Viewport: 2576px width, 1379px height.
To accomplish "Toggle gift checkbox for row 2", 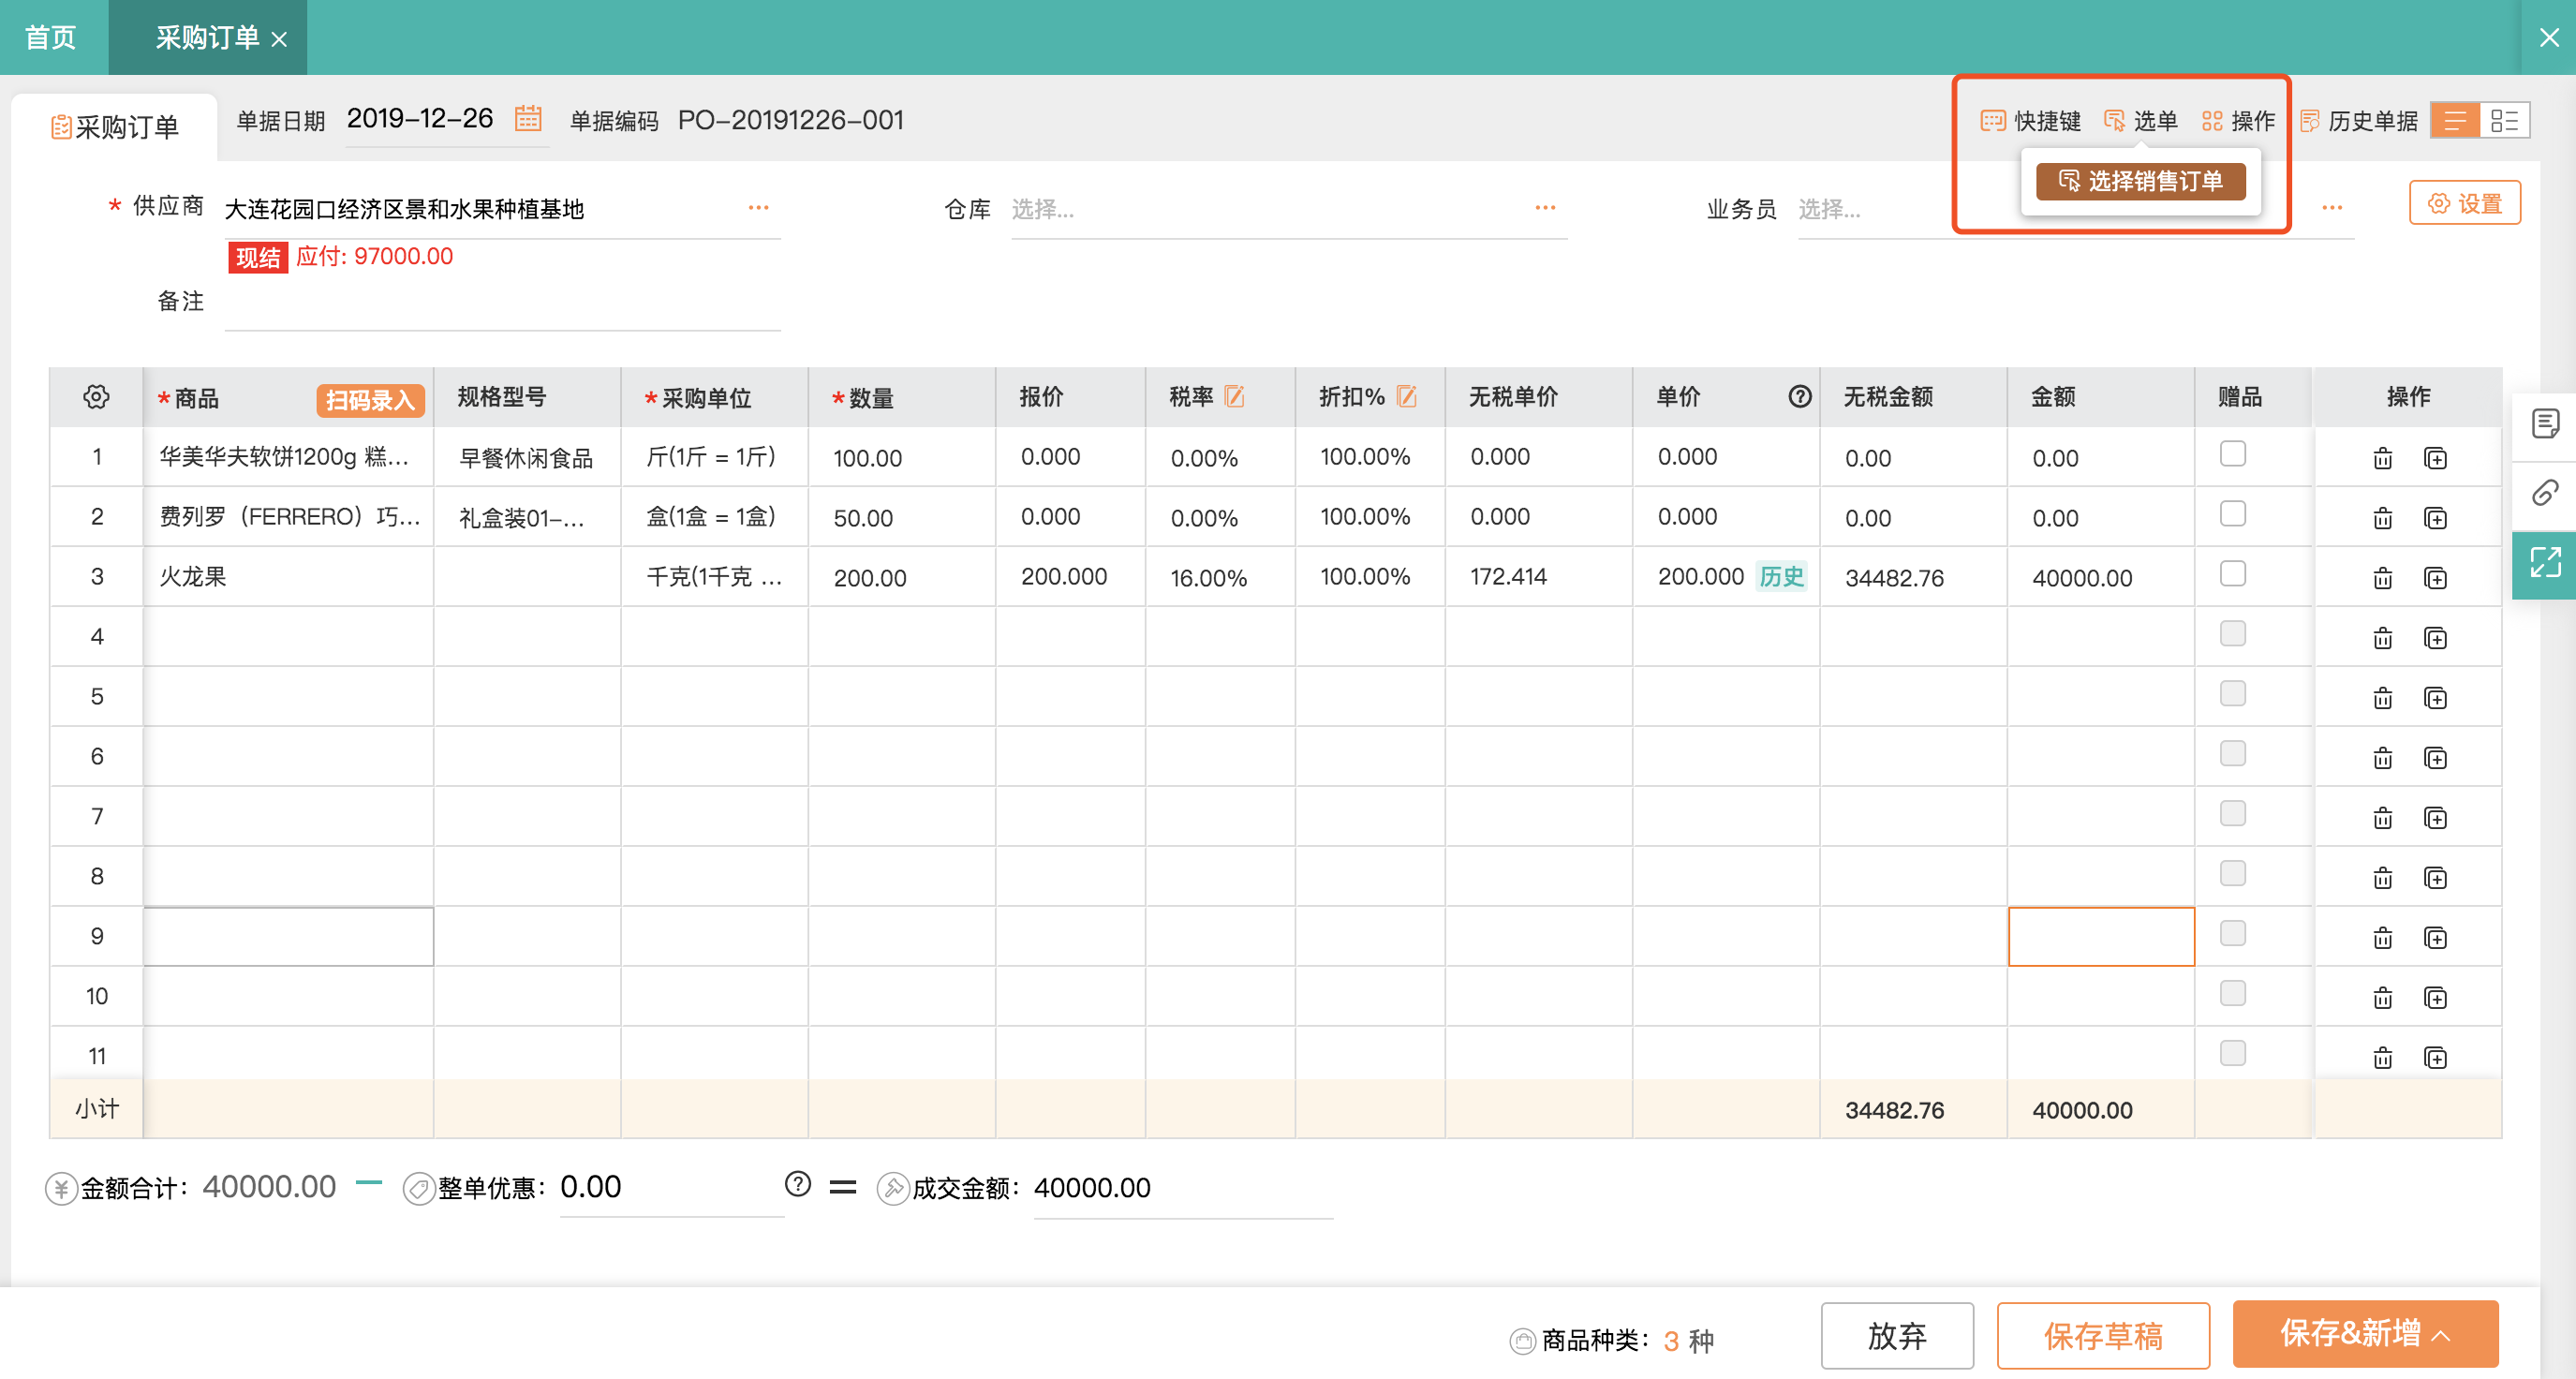I will (2233, 514).
